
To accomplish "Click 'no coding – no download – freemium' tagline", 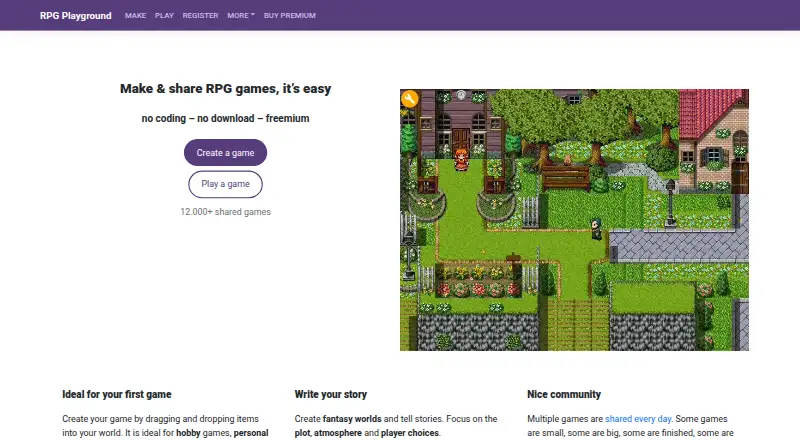I will tap(226, 118).
